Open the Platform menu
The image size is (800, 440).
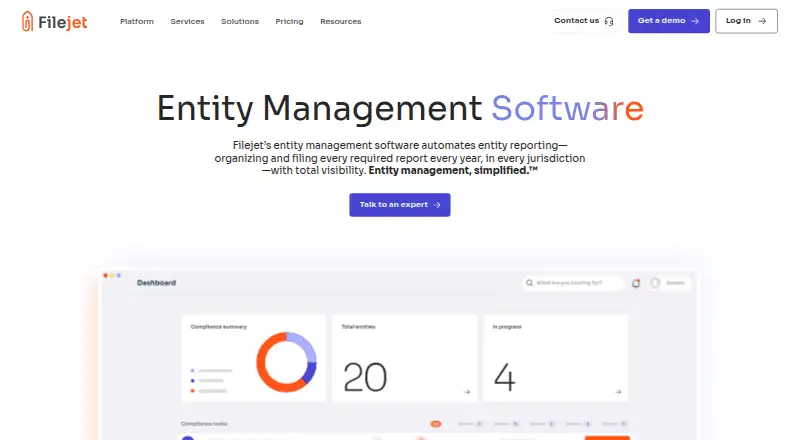coord(137,21)
